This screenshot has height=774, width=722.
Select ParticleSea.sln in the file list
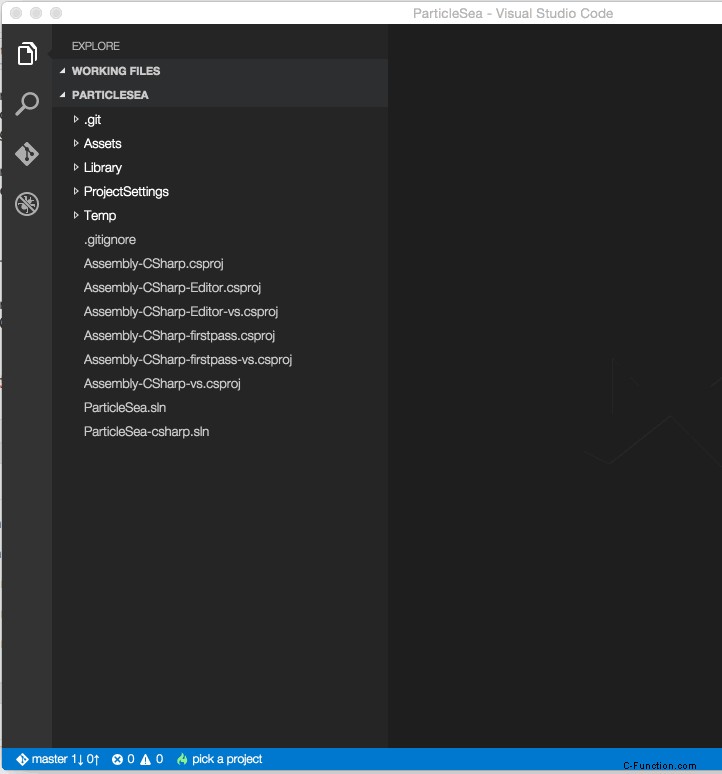124,408
